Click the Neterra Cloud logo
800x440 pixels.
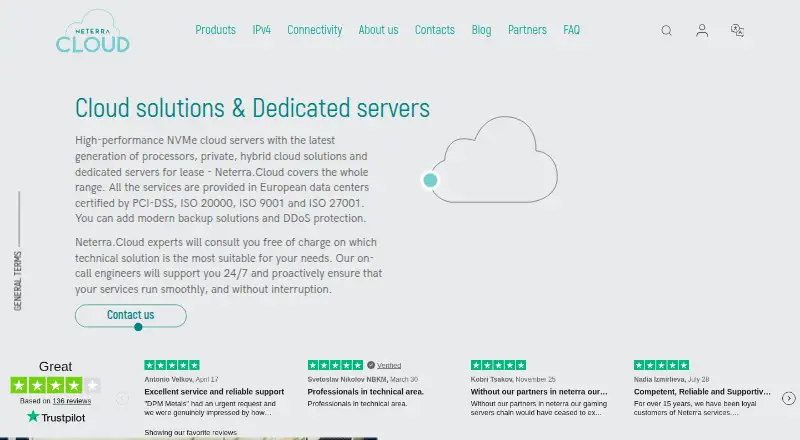click(x=92, y=31)
